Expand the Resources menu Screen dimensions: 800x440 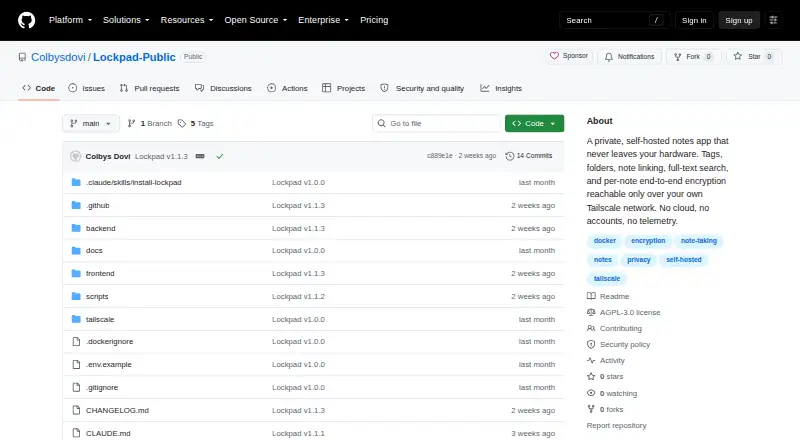[x=187, y=20]
